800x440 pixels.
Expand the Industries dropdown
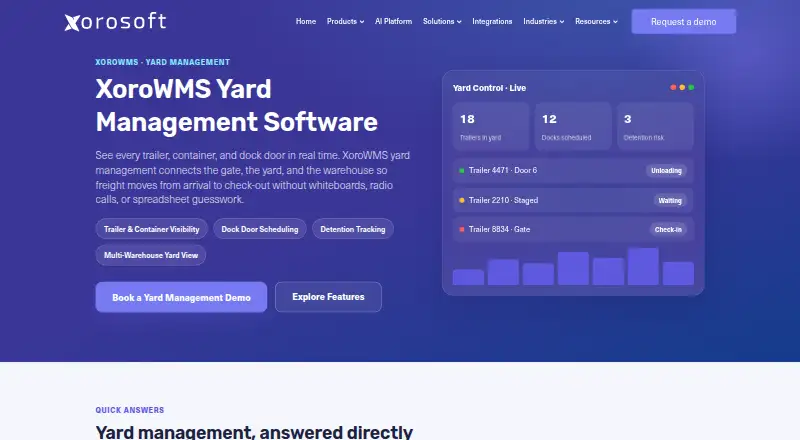[x=543, y=21]
